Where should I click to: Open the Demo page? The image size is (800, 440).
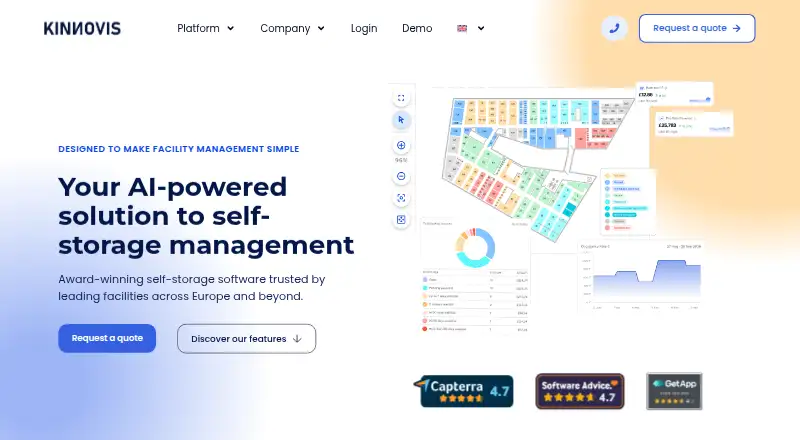point(417,29)
